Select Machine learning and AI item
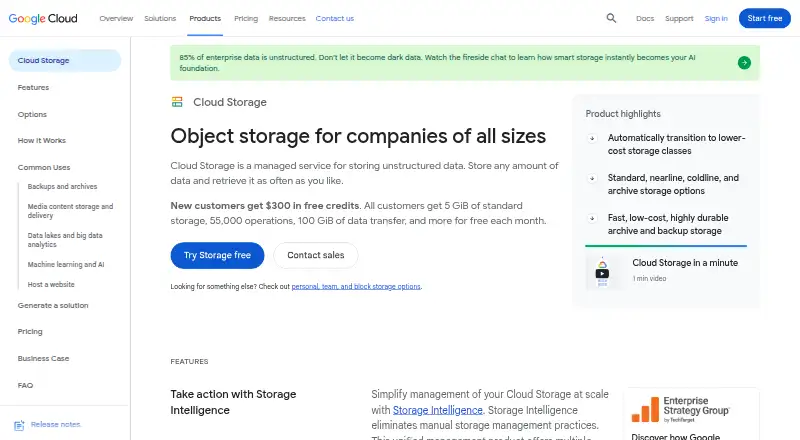The height and width of the screenshot is (440, 800). click(x=66, y=264)
